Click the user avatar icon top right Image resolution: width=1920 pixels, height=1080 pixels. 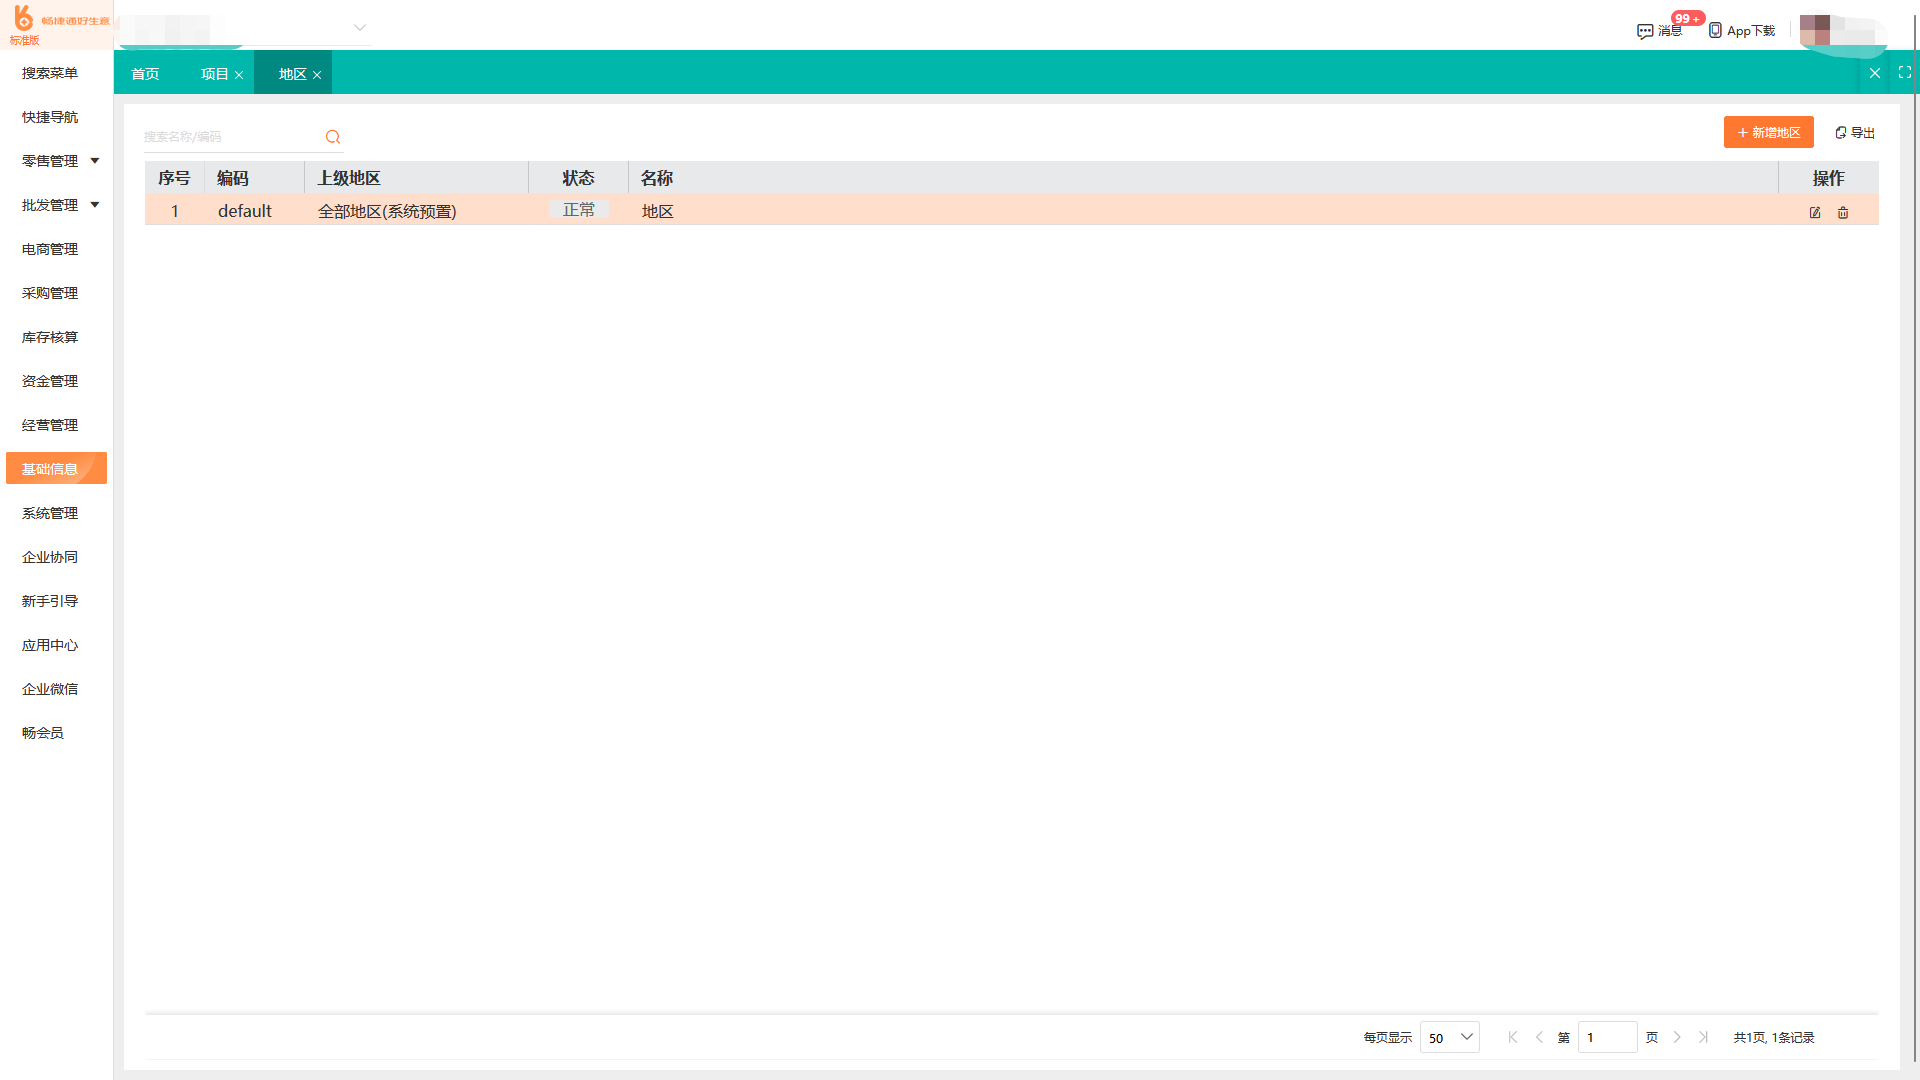click(x=1817, y=29)
